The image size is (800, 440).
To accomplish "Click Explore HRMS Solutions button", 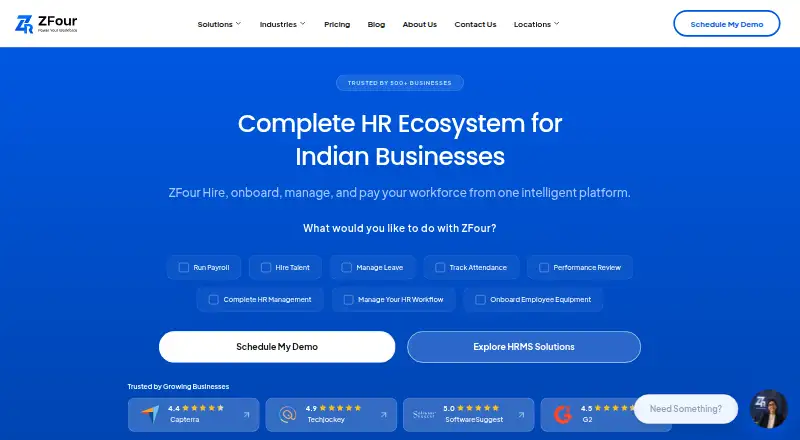I will click(524, 347).
